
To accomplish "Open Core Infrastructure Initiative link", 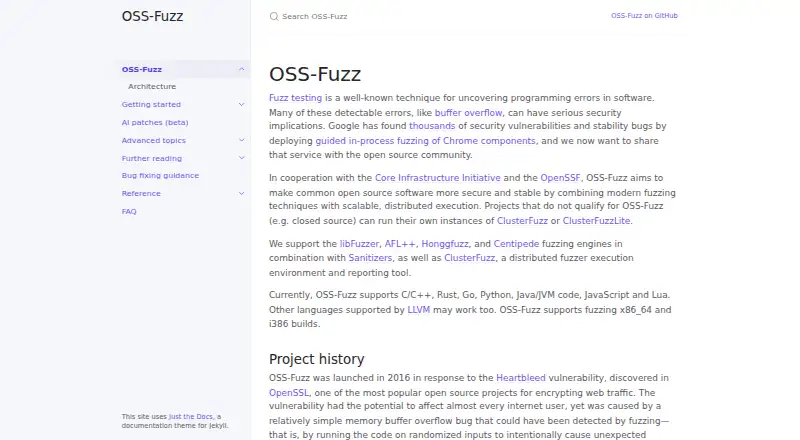I will click(x=438, y=178).
